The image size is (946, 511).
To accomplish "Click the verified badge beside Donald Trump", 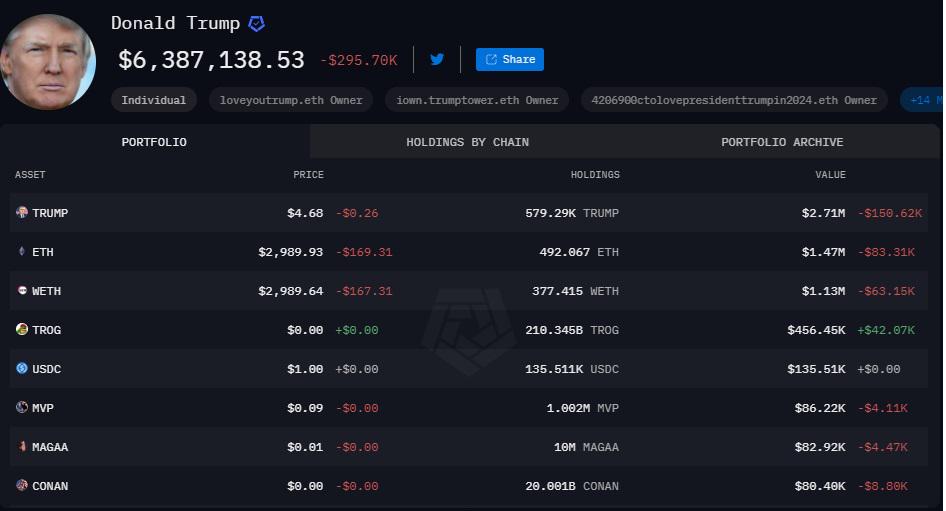I will pos(257,23).
